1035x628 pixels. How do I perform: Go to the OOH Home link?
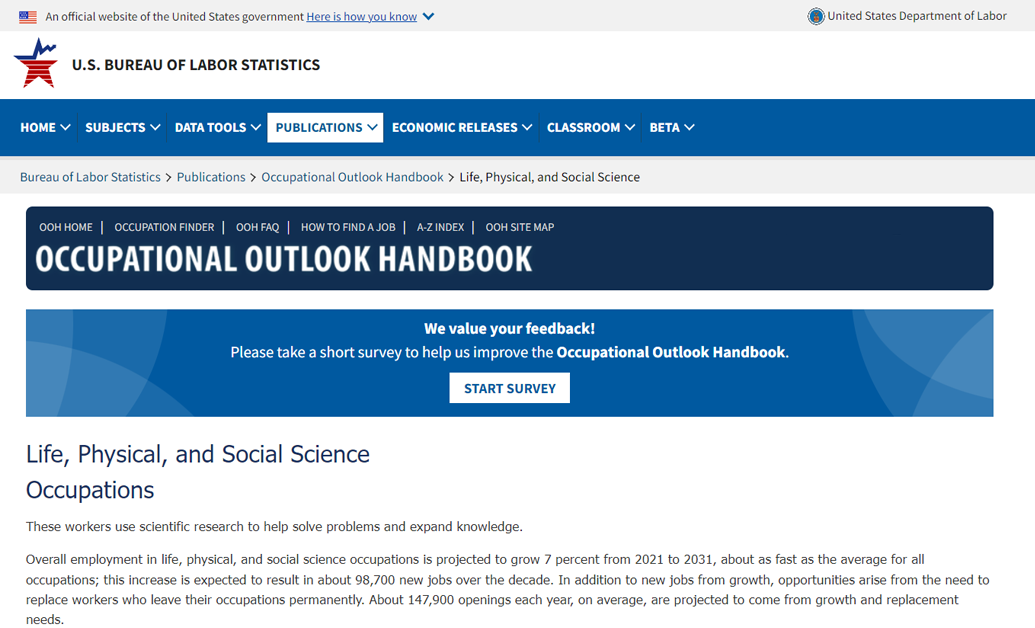point(66,227)
